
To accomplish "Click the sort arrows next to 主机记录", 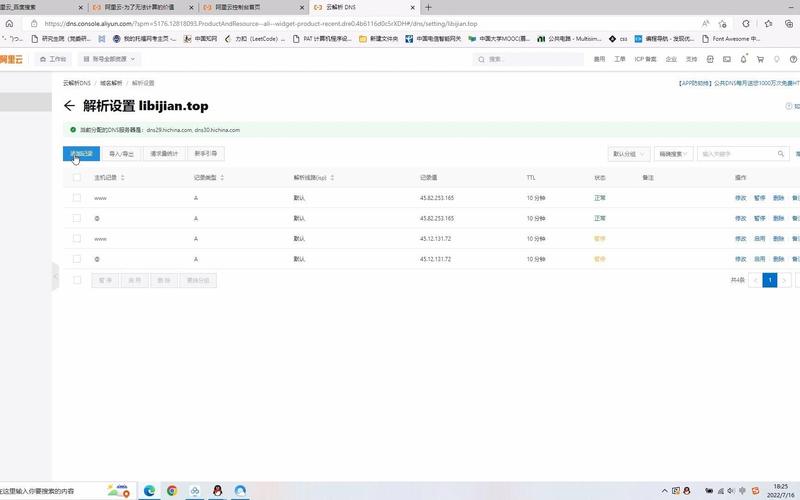I will pyautogui.click(x=121, y=177).
